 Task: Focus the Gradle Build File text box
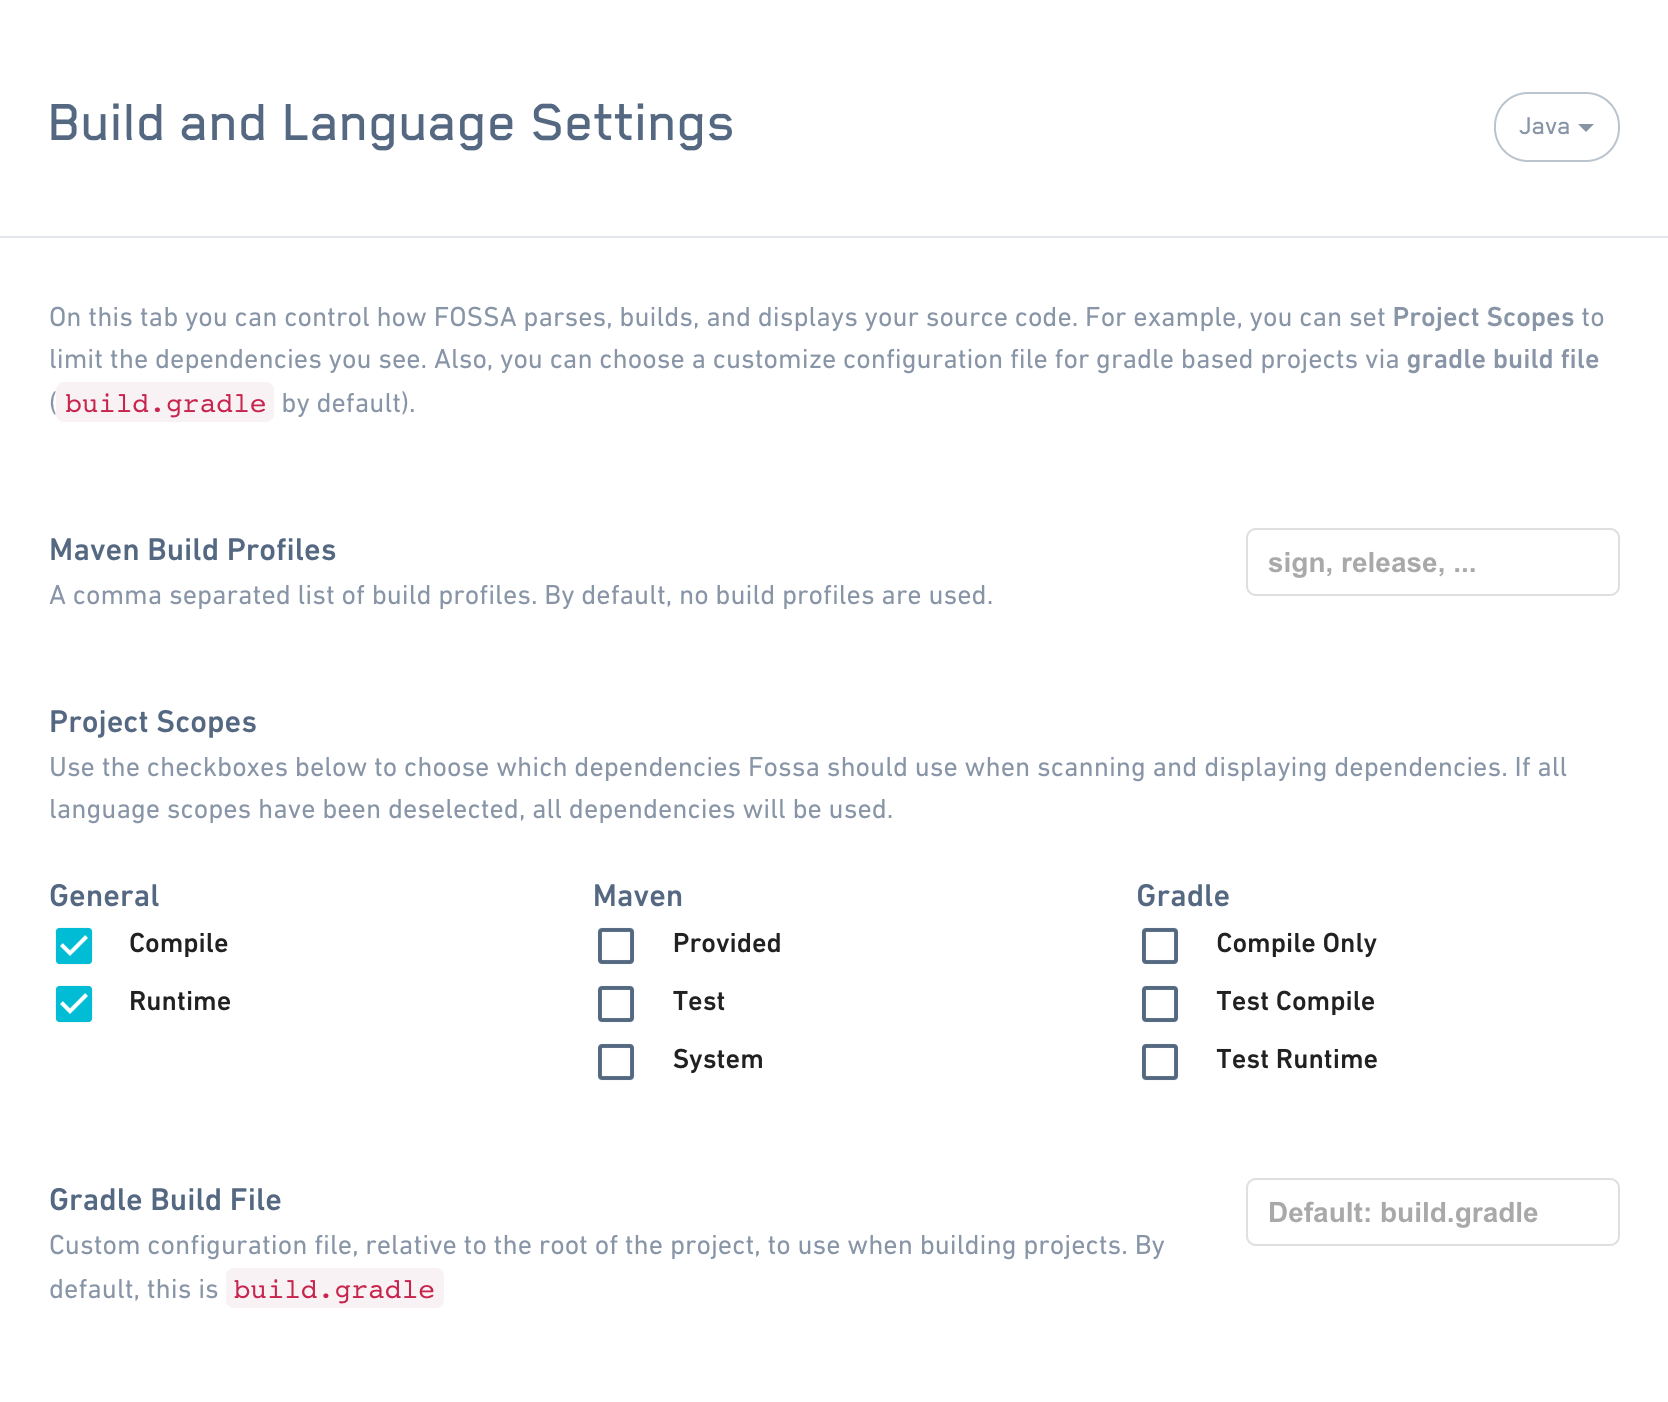tap(1432, 1212)
